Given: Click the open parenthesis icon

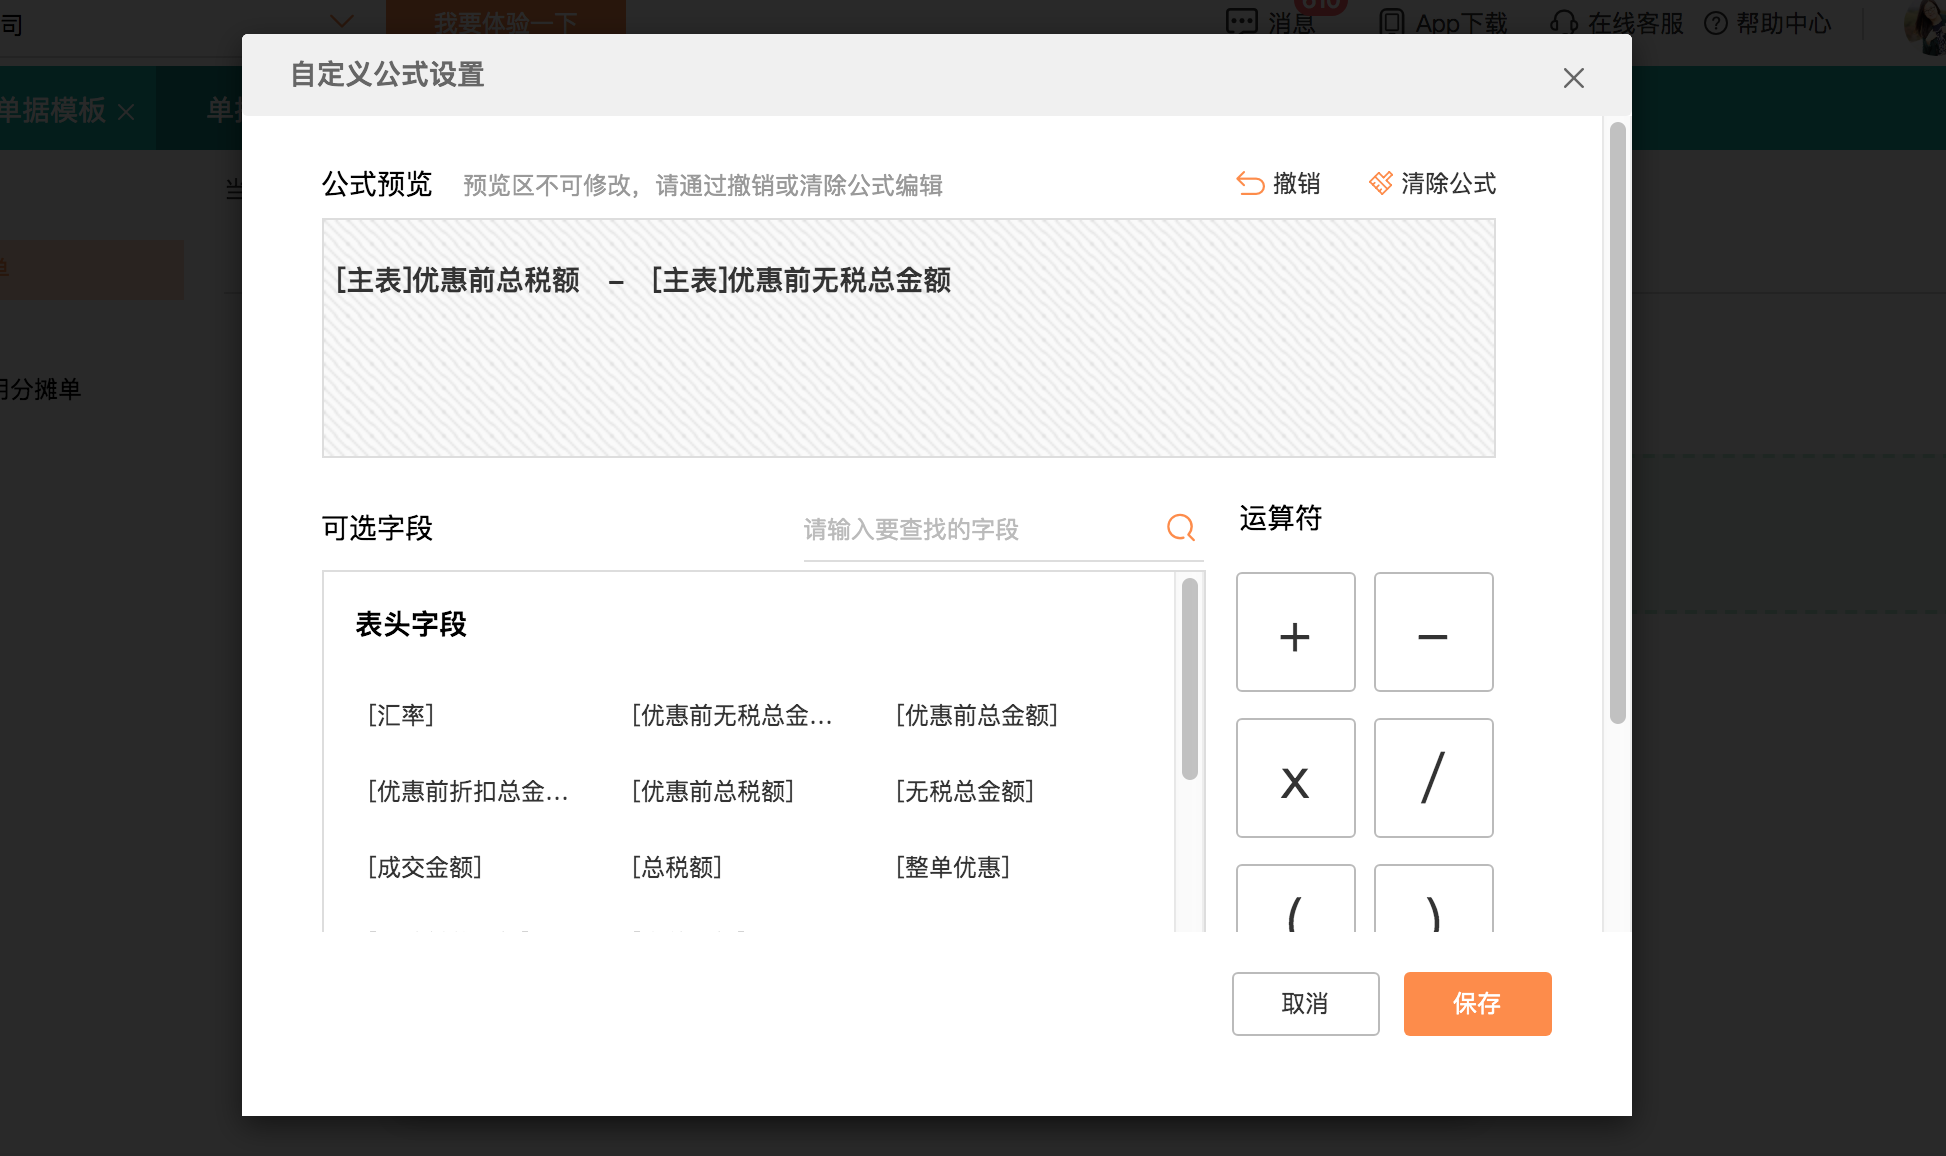Looking at the screenshot, I should click(x=1294, y=910).
